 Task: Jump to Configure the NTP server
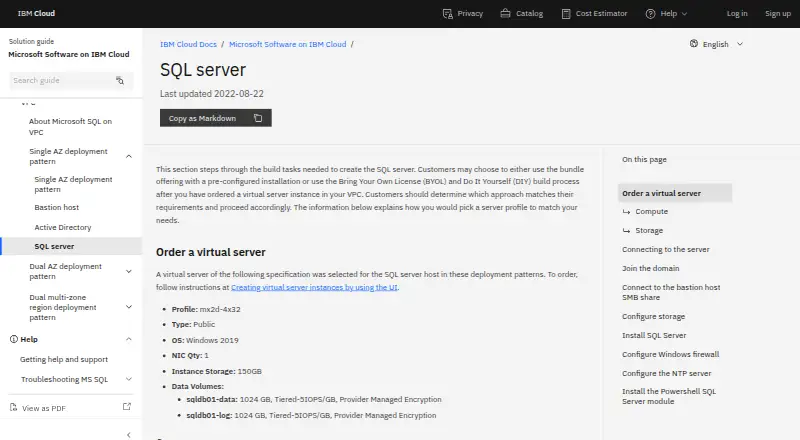pyautogui.click(x=666, y=374)
